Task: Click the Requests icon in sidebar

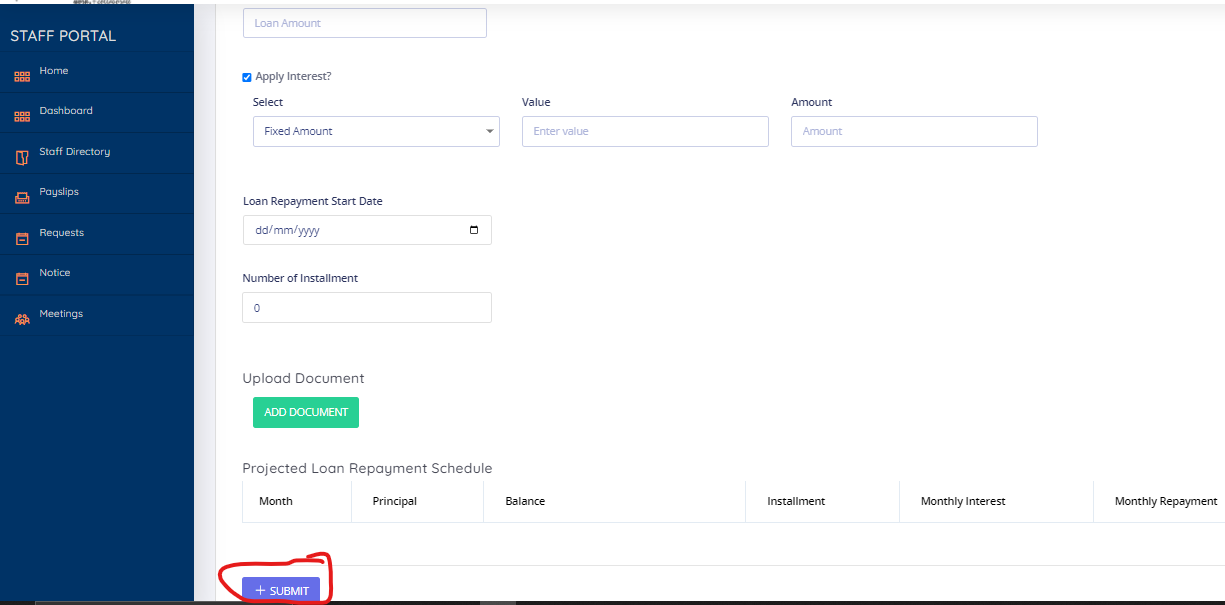Action: point(22,239)
